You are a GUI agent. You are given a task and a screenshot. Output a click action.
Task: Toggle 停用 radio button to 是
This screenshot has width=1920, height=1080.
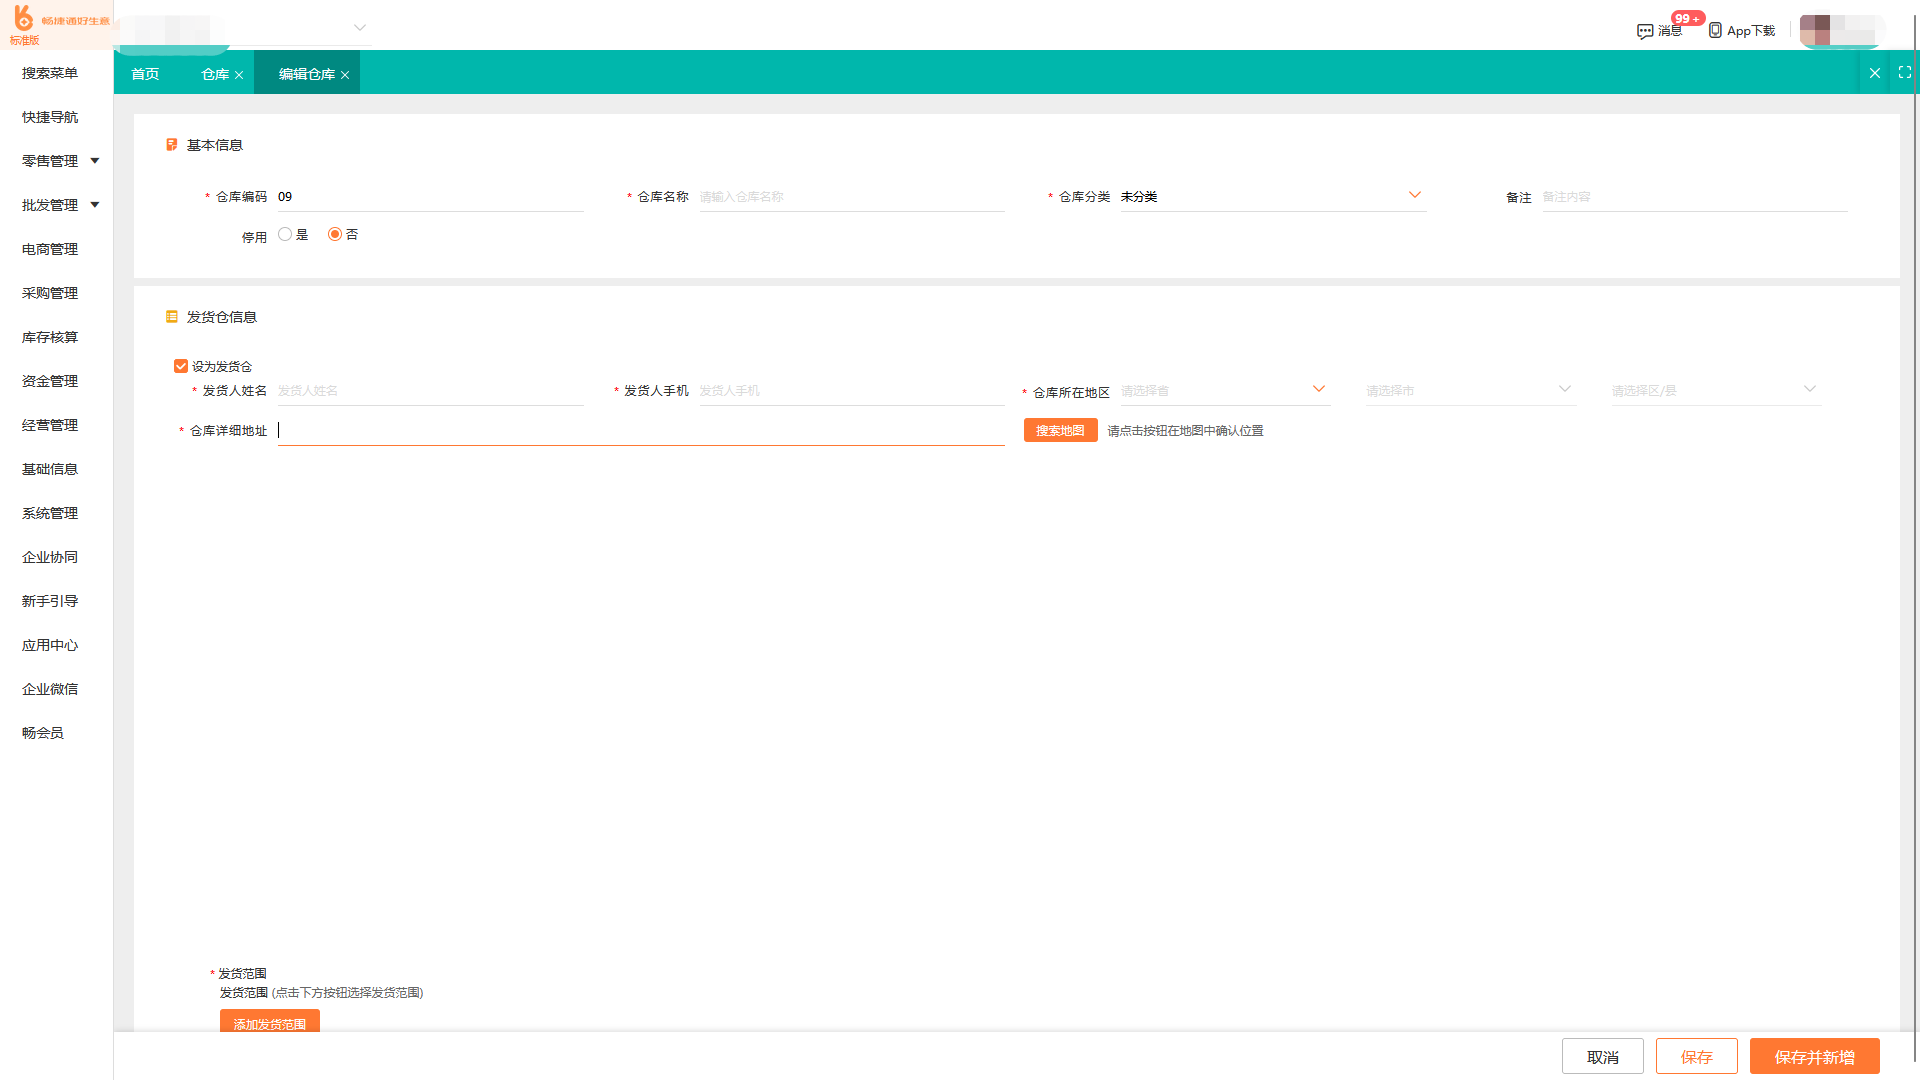[x=285, y=235]
